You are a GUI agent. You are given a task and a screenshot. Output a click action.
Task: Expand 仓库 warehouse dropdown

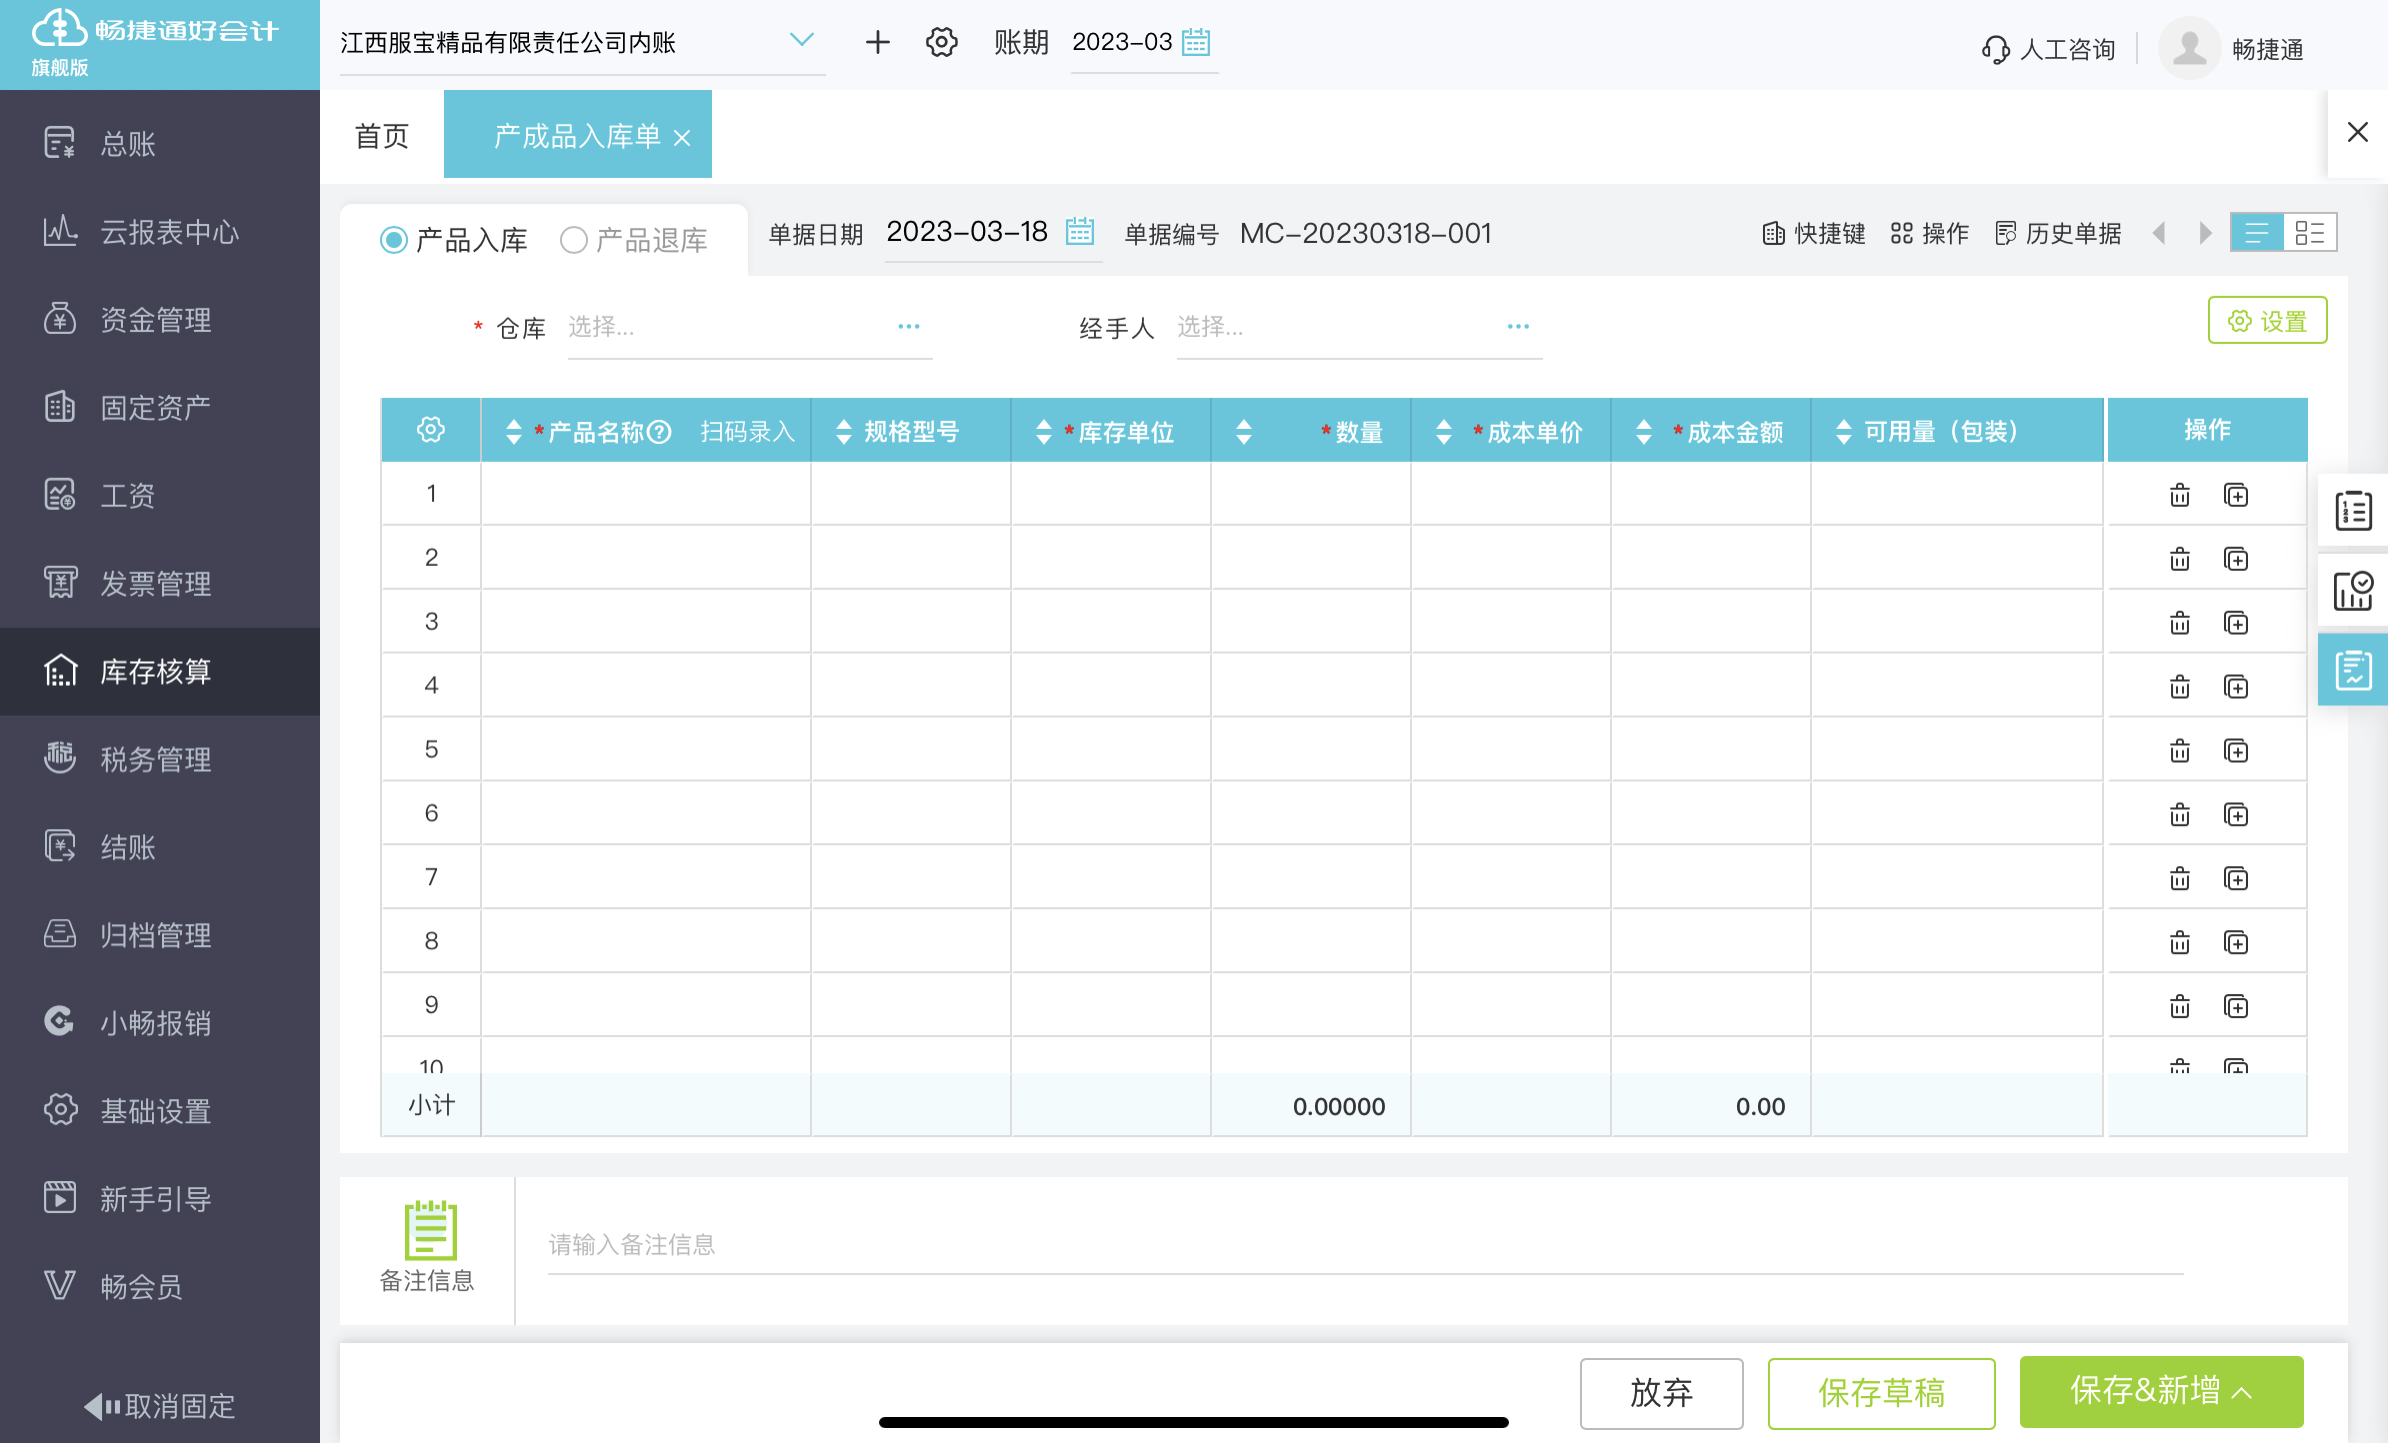(716, 324)
